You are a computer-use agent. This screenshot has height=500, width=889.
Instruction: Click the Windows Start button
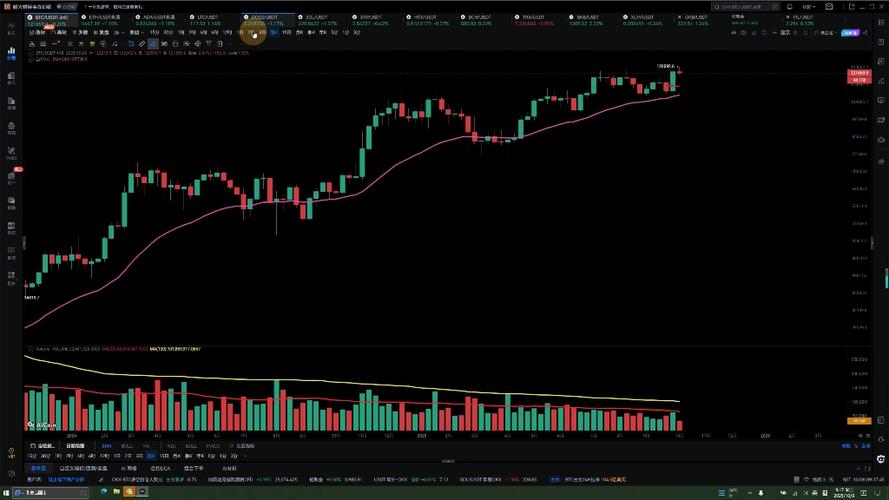pos(8,492)
